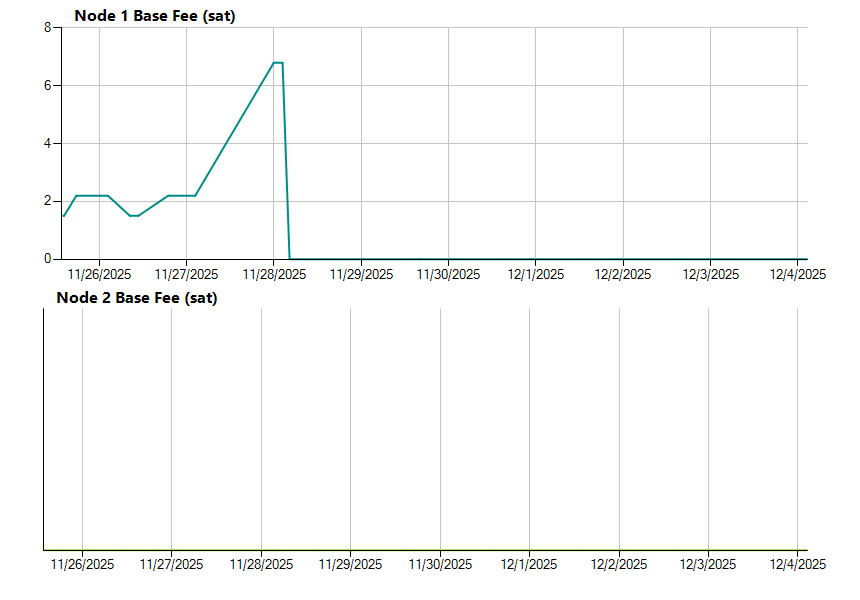Click the y-axis value 8 on Node 1 chart
The width and height of the screenshot is (860, 600).
(47, 28)
